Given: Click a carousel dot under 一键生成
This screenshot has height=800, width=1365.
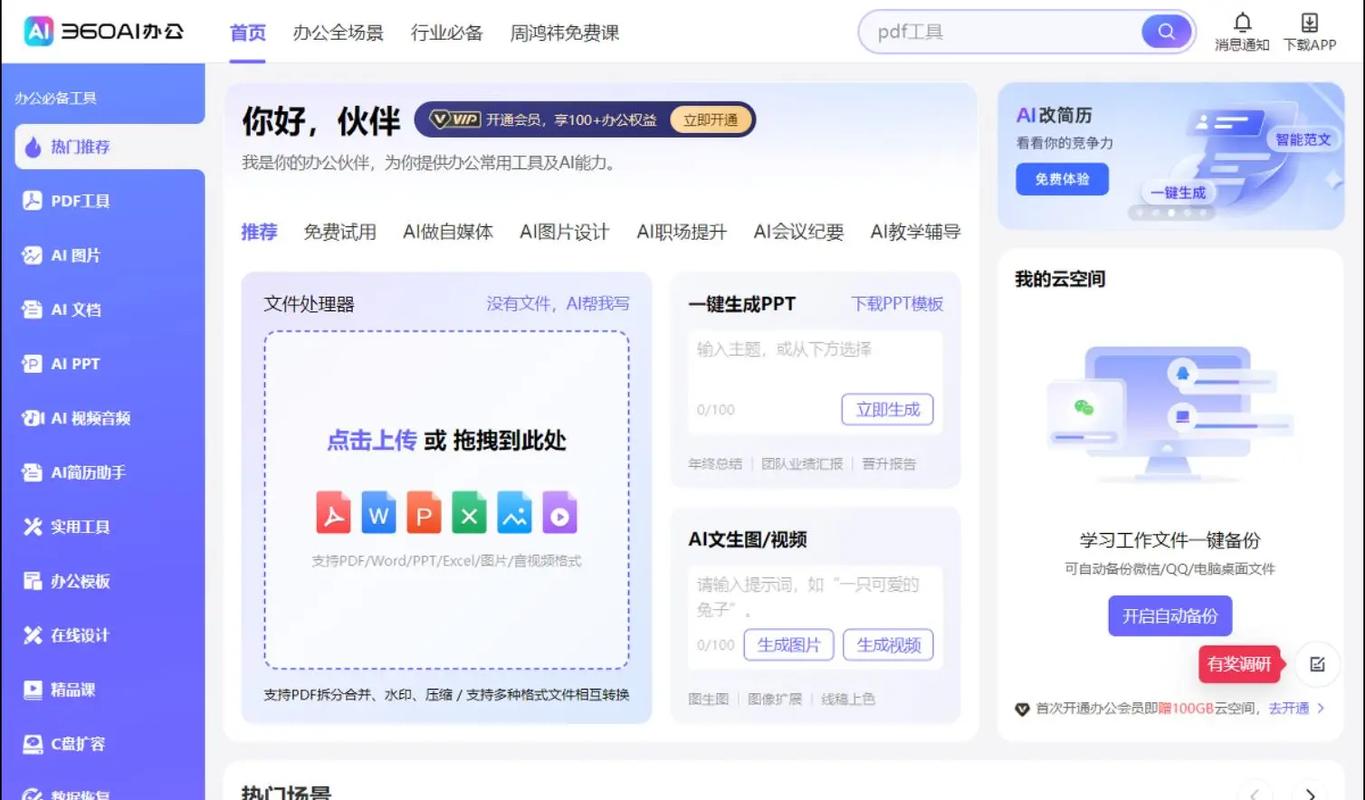Looking at the screenshot, I should (x=1172, y=212).
